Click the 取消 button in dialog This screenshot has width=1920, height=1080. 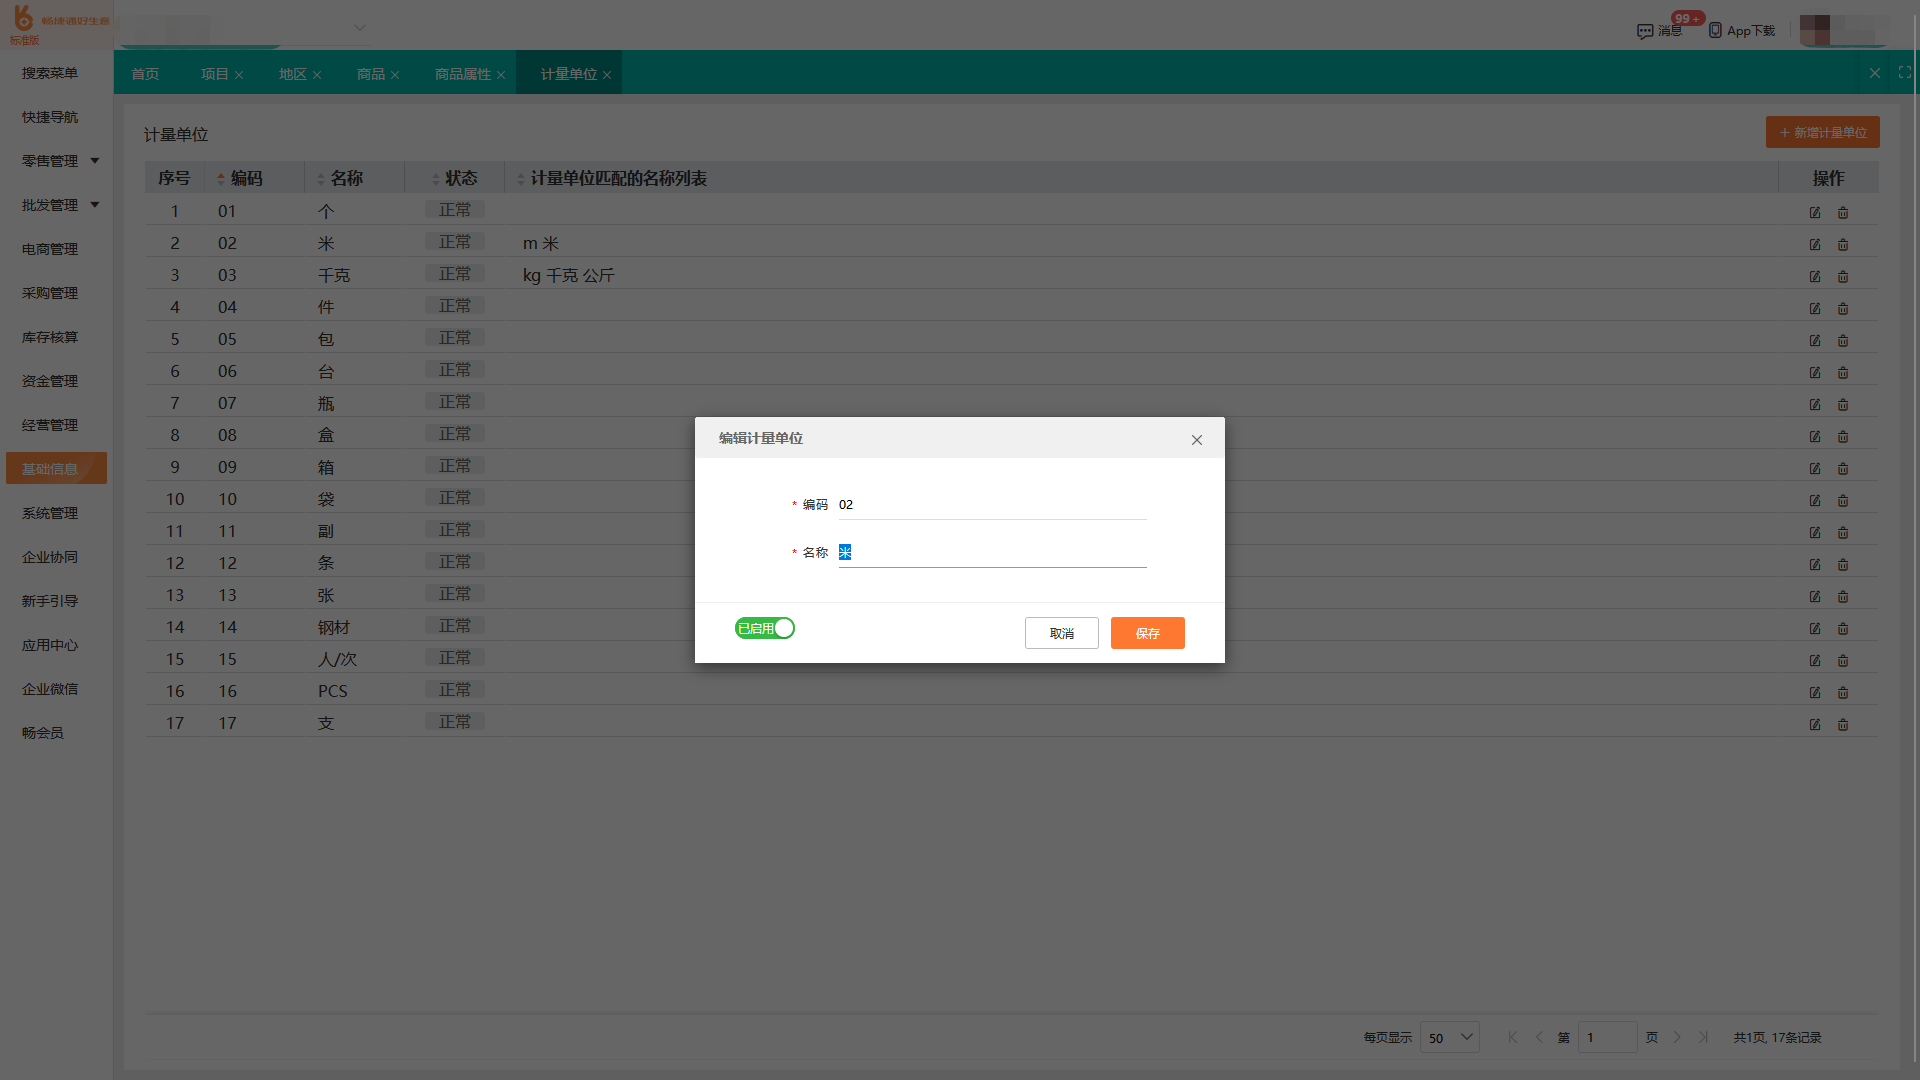pos(1063,633)
